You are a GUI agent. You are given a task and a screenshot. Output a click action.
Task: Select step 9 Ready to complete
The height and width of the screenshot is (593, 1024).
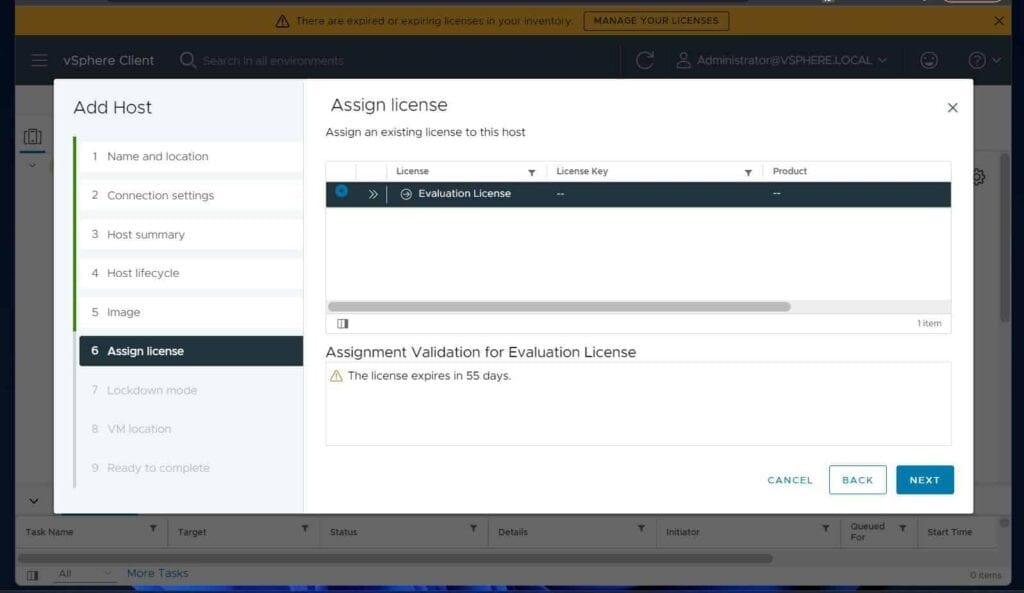coord(190,468)
